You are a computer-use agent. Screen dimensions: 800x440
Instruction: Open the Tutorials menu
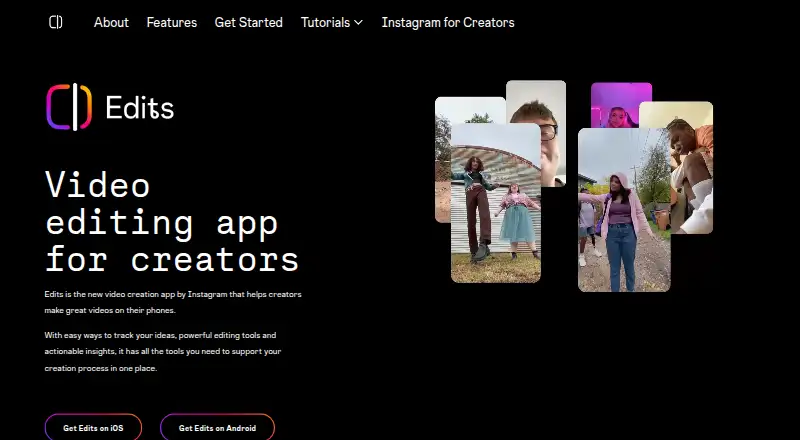click(332, 22)
